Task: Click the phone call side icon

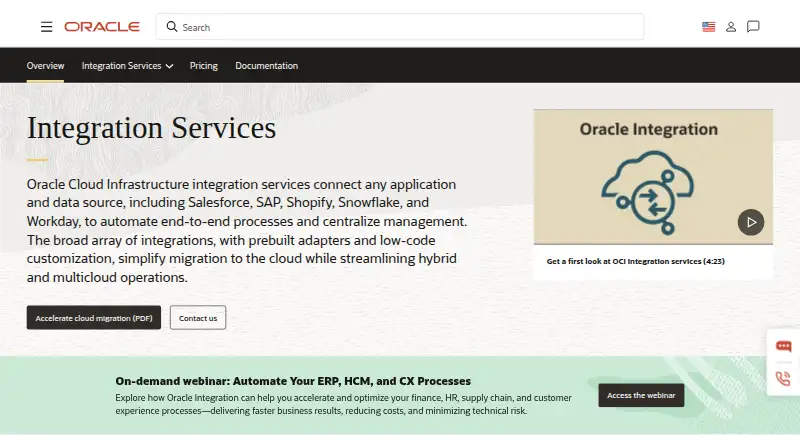Action: [x=783, y=378]
